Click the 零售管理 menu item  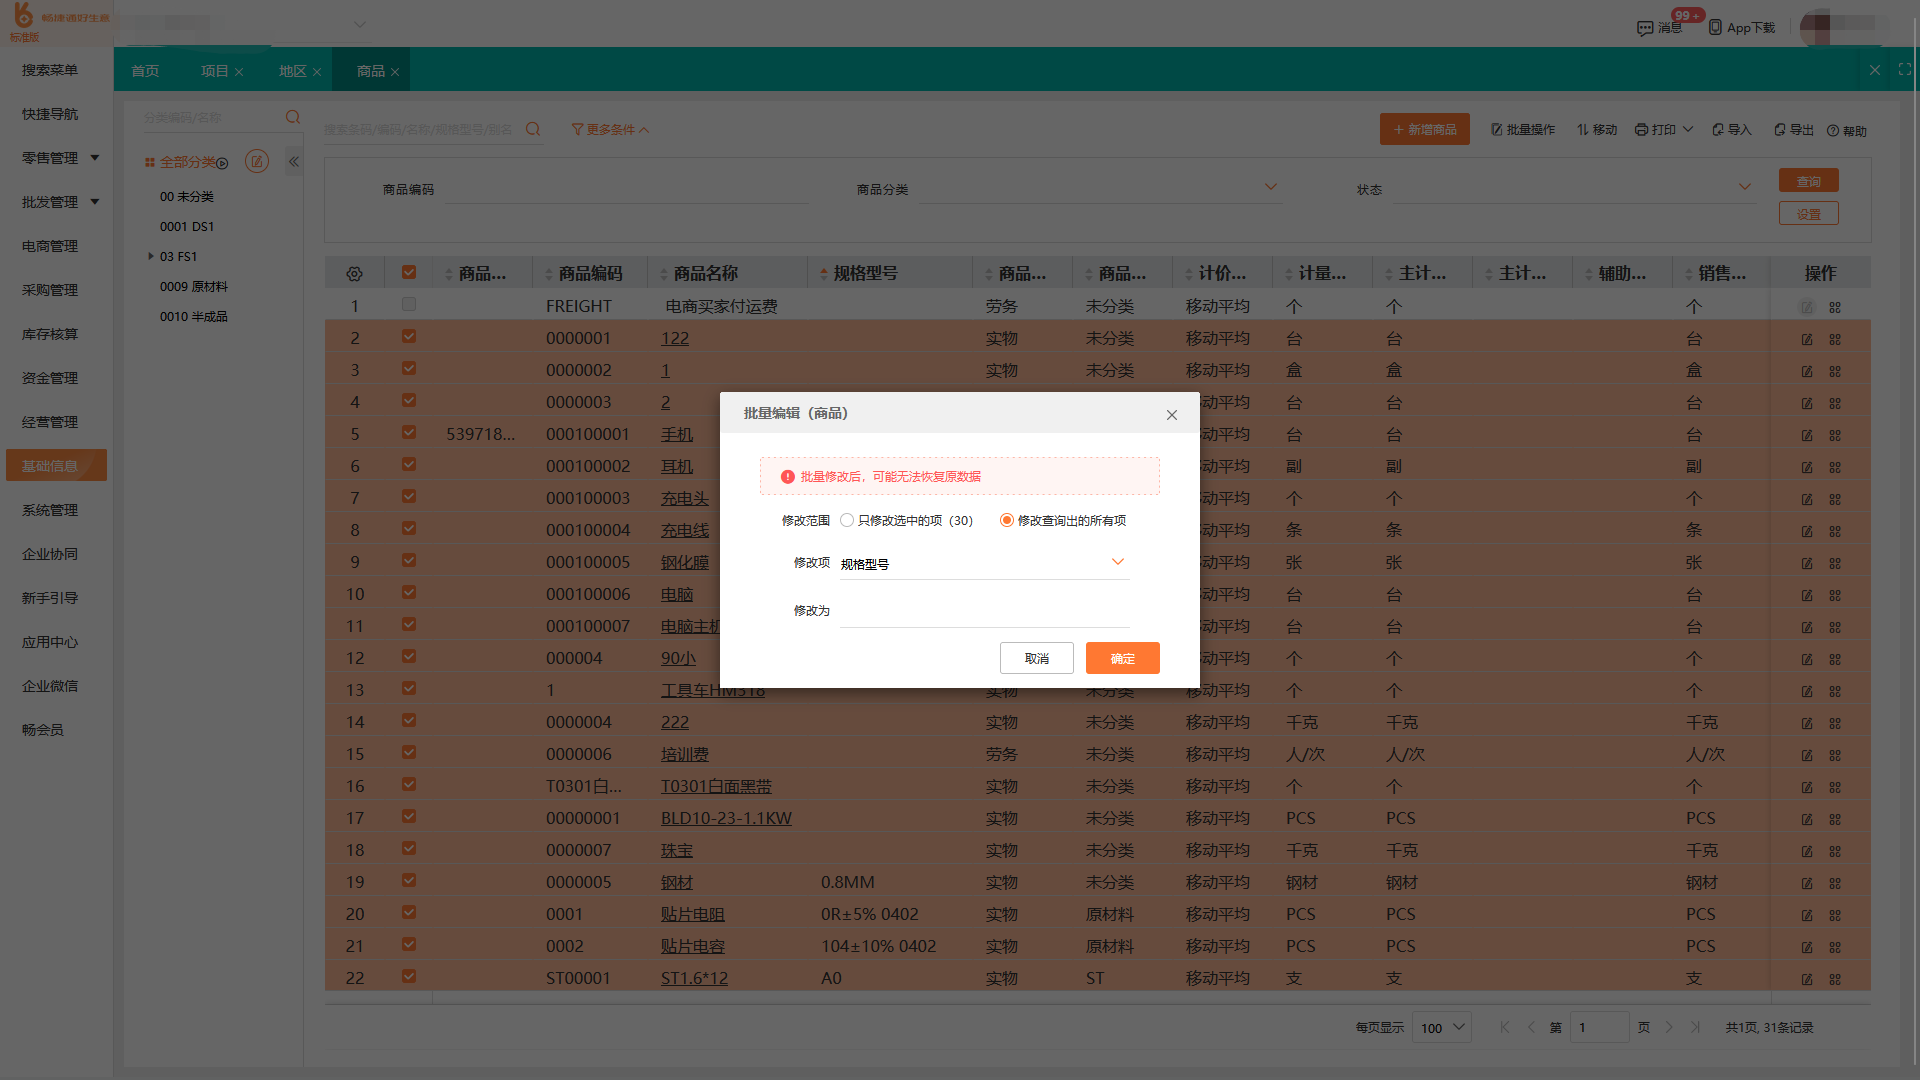(x=53, y=158)
